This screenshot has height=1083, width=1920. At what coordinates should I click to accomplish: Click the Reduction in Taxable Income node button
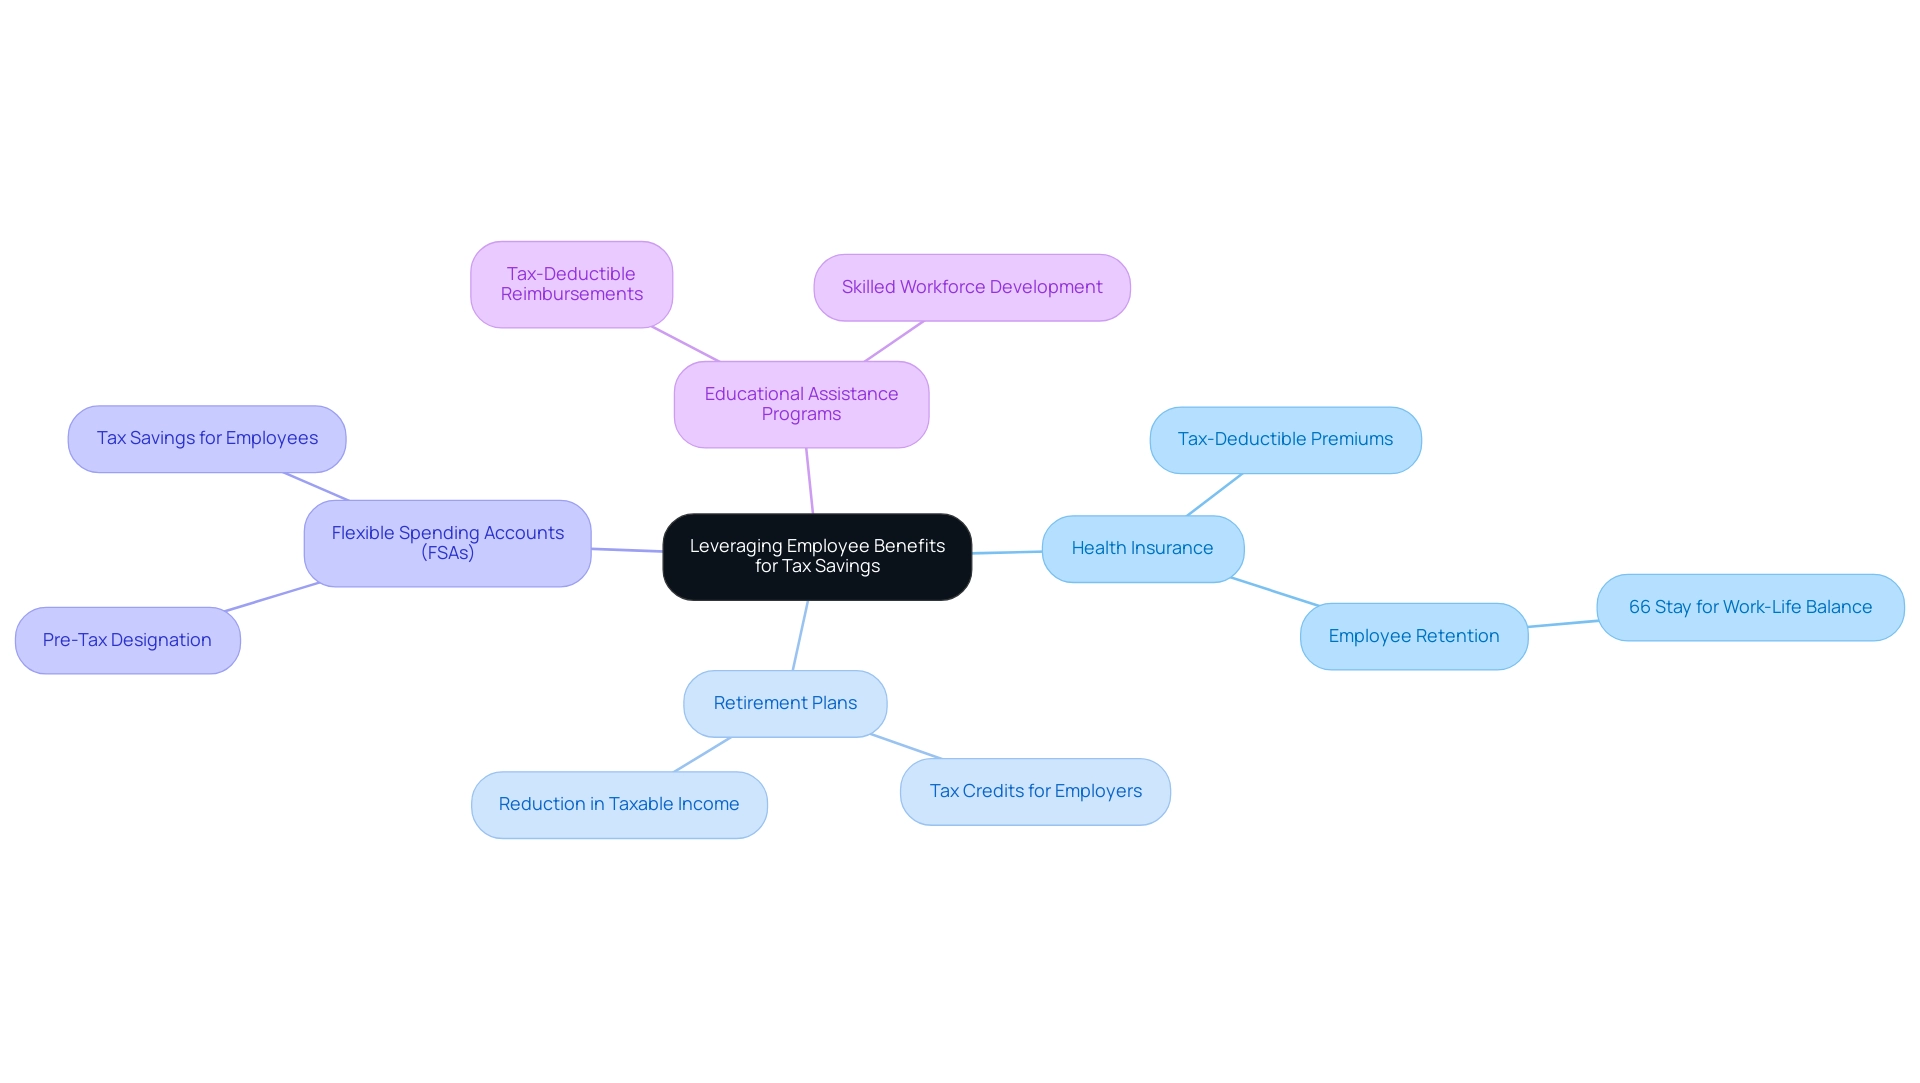point(618,802)
